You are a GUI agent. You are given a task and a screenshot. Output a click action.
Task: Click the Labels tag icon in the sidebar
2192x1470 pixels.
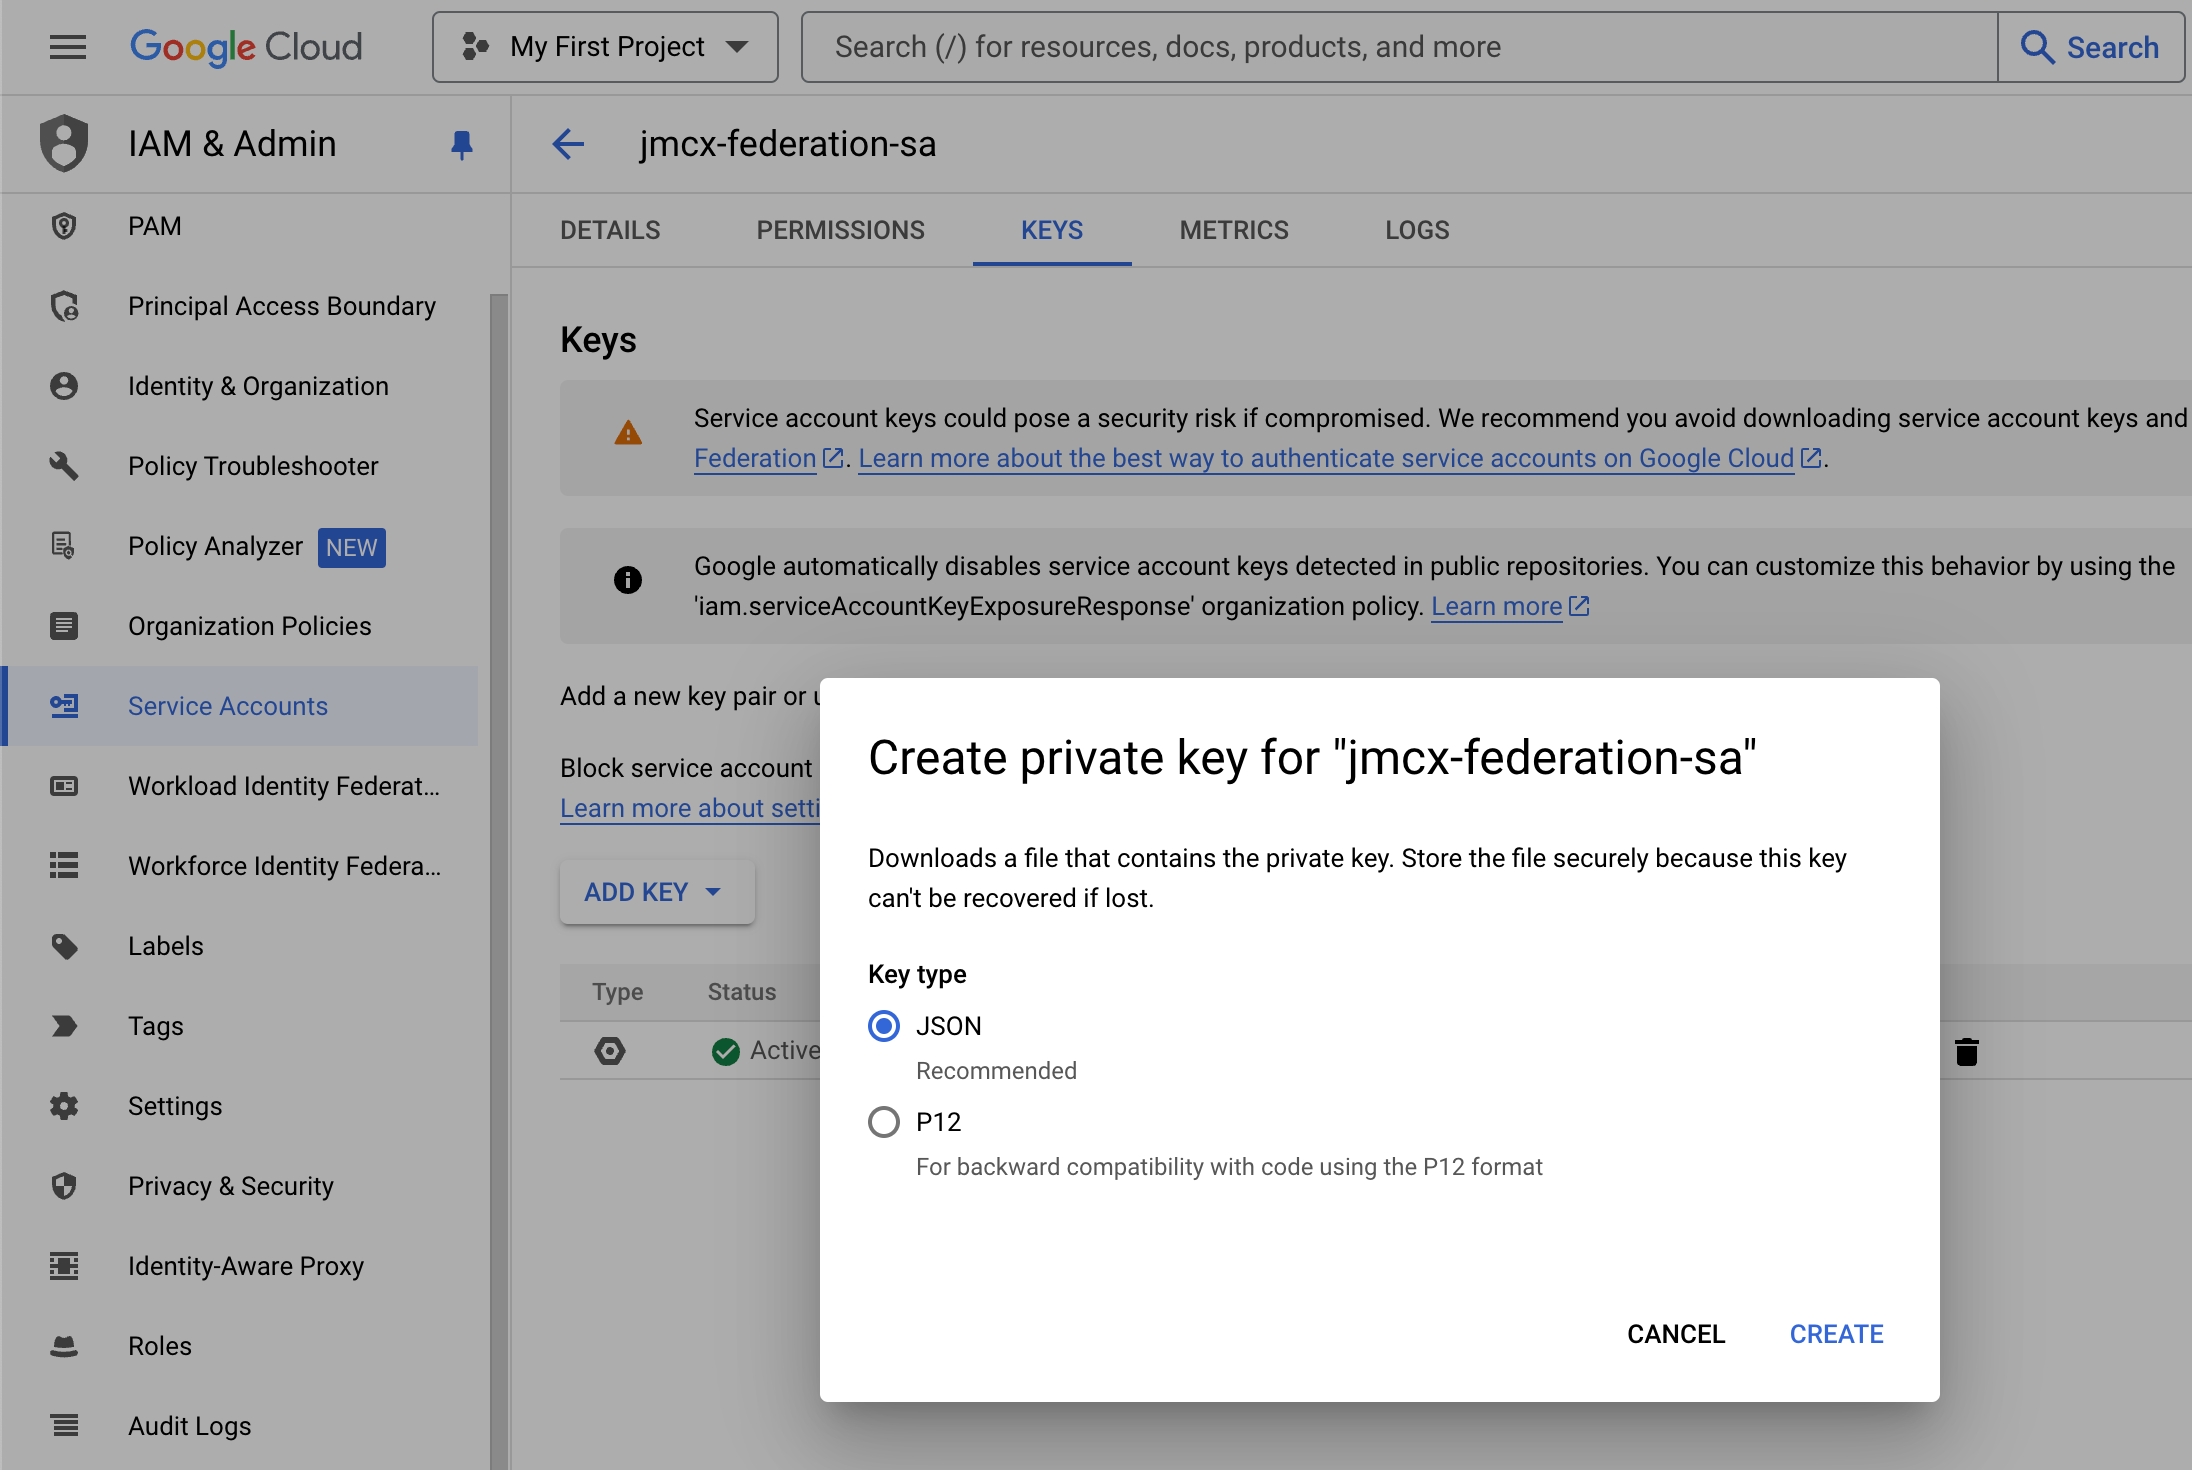click(64, 946)
